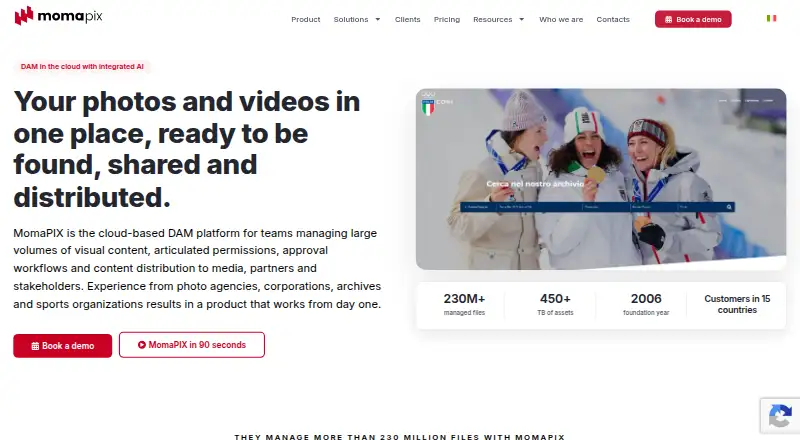Image resolution: width=800 pixels, height=440 pixels.
Task: Open the CONI archive screenshot image
Action: [601, 179]
